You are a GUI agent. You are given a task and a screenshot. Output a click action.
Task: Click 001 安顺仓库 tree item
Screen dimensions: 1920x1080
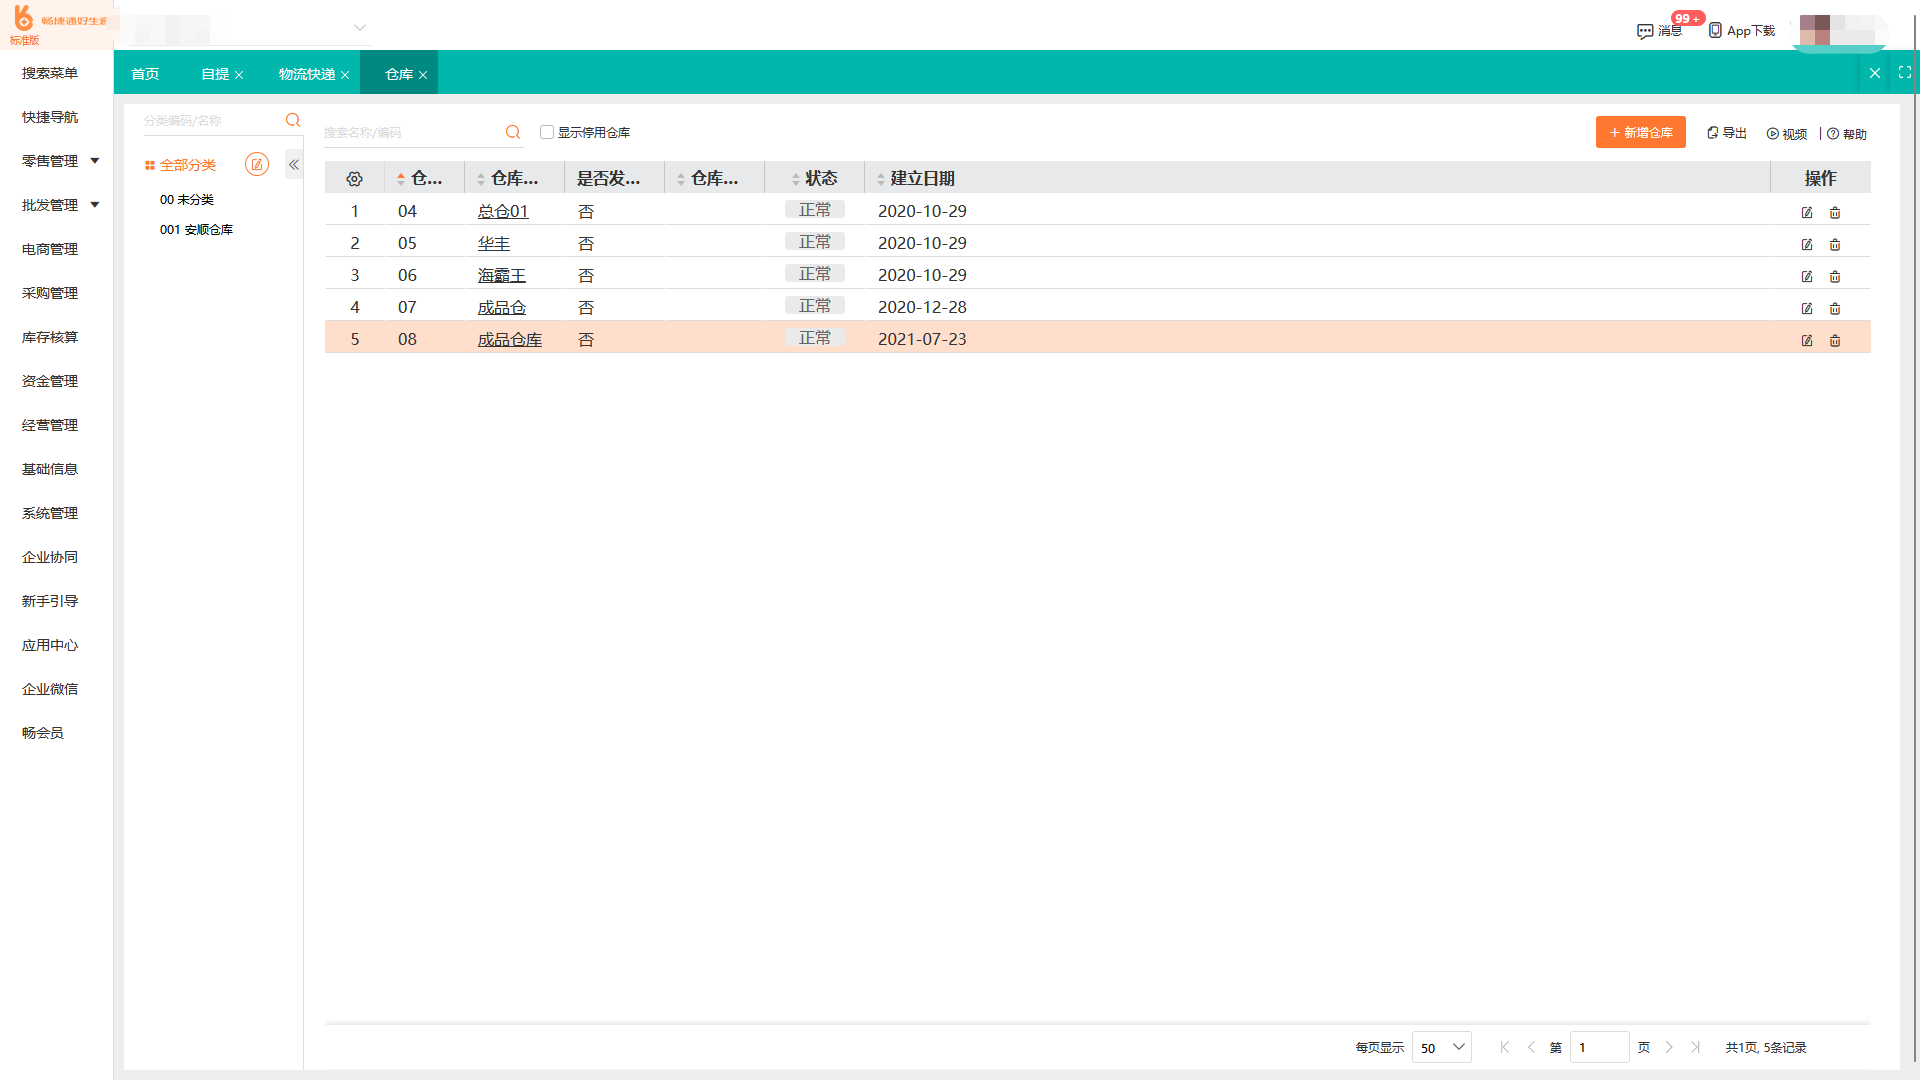(x=198, y=229)
